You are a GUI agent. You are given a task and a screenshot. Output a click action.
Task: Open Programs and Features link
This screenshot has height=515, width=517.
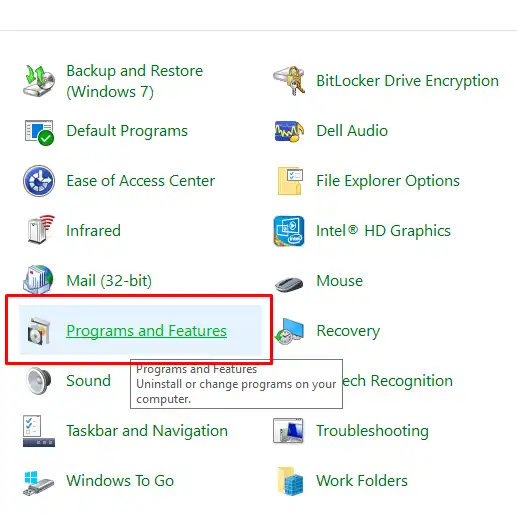click(x=146, y=331)
